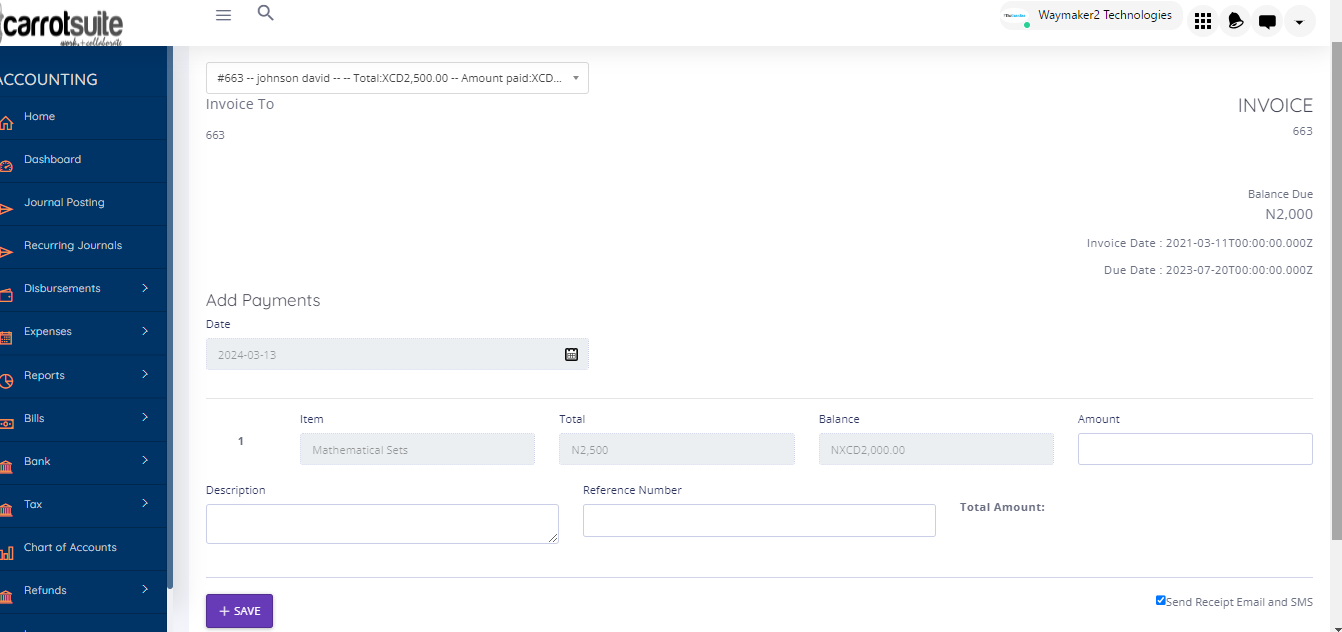
Task: Click the calendar icon in Date field
Action: (x=571, y=354)
